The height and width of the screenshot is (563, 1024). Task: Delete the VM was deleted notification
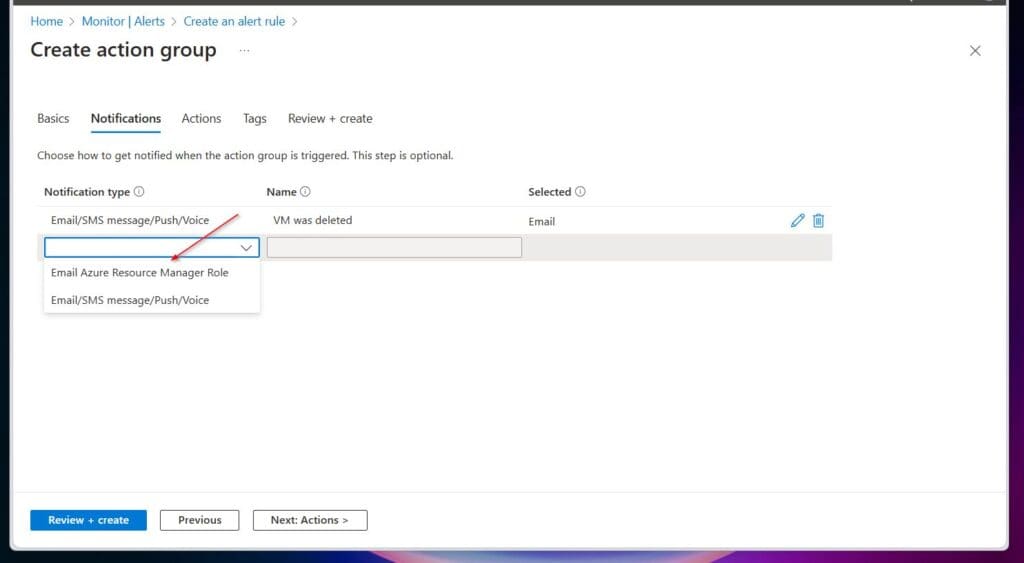coord(818,221)
